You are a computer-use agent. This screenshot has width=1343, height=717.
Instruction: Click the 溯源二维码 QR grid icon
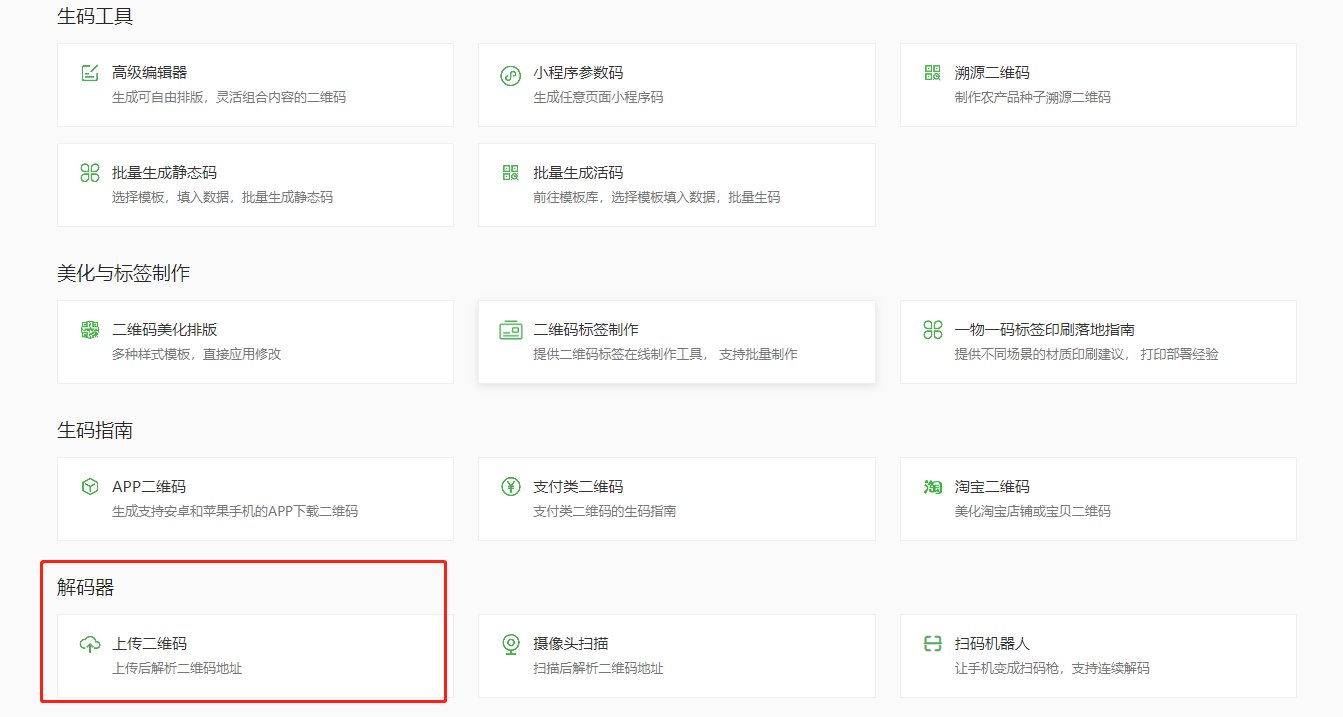[932, 72]
